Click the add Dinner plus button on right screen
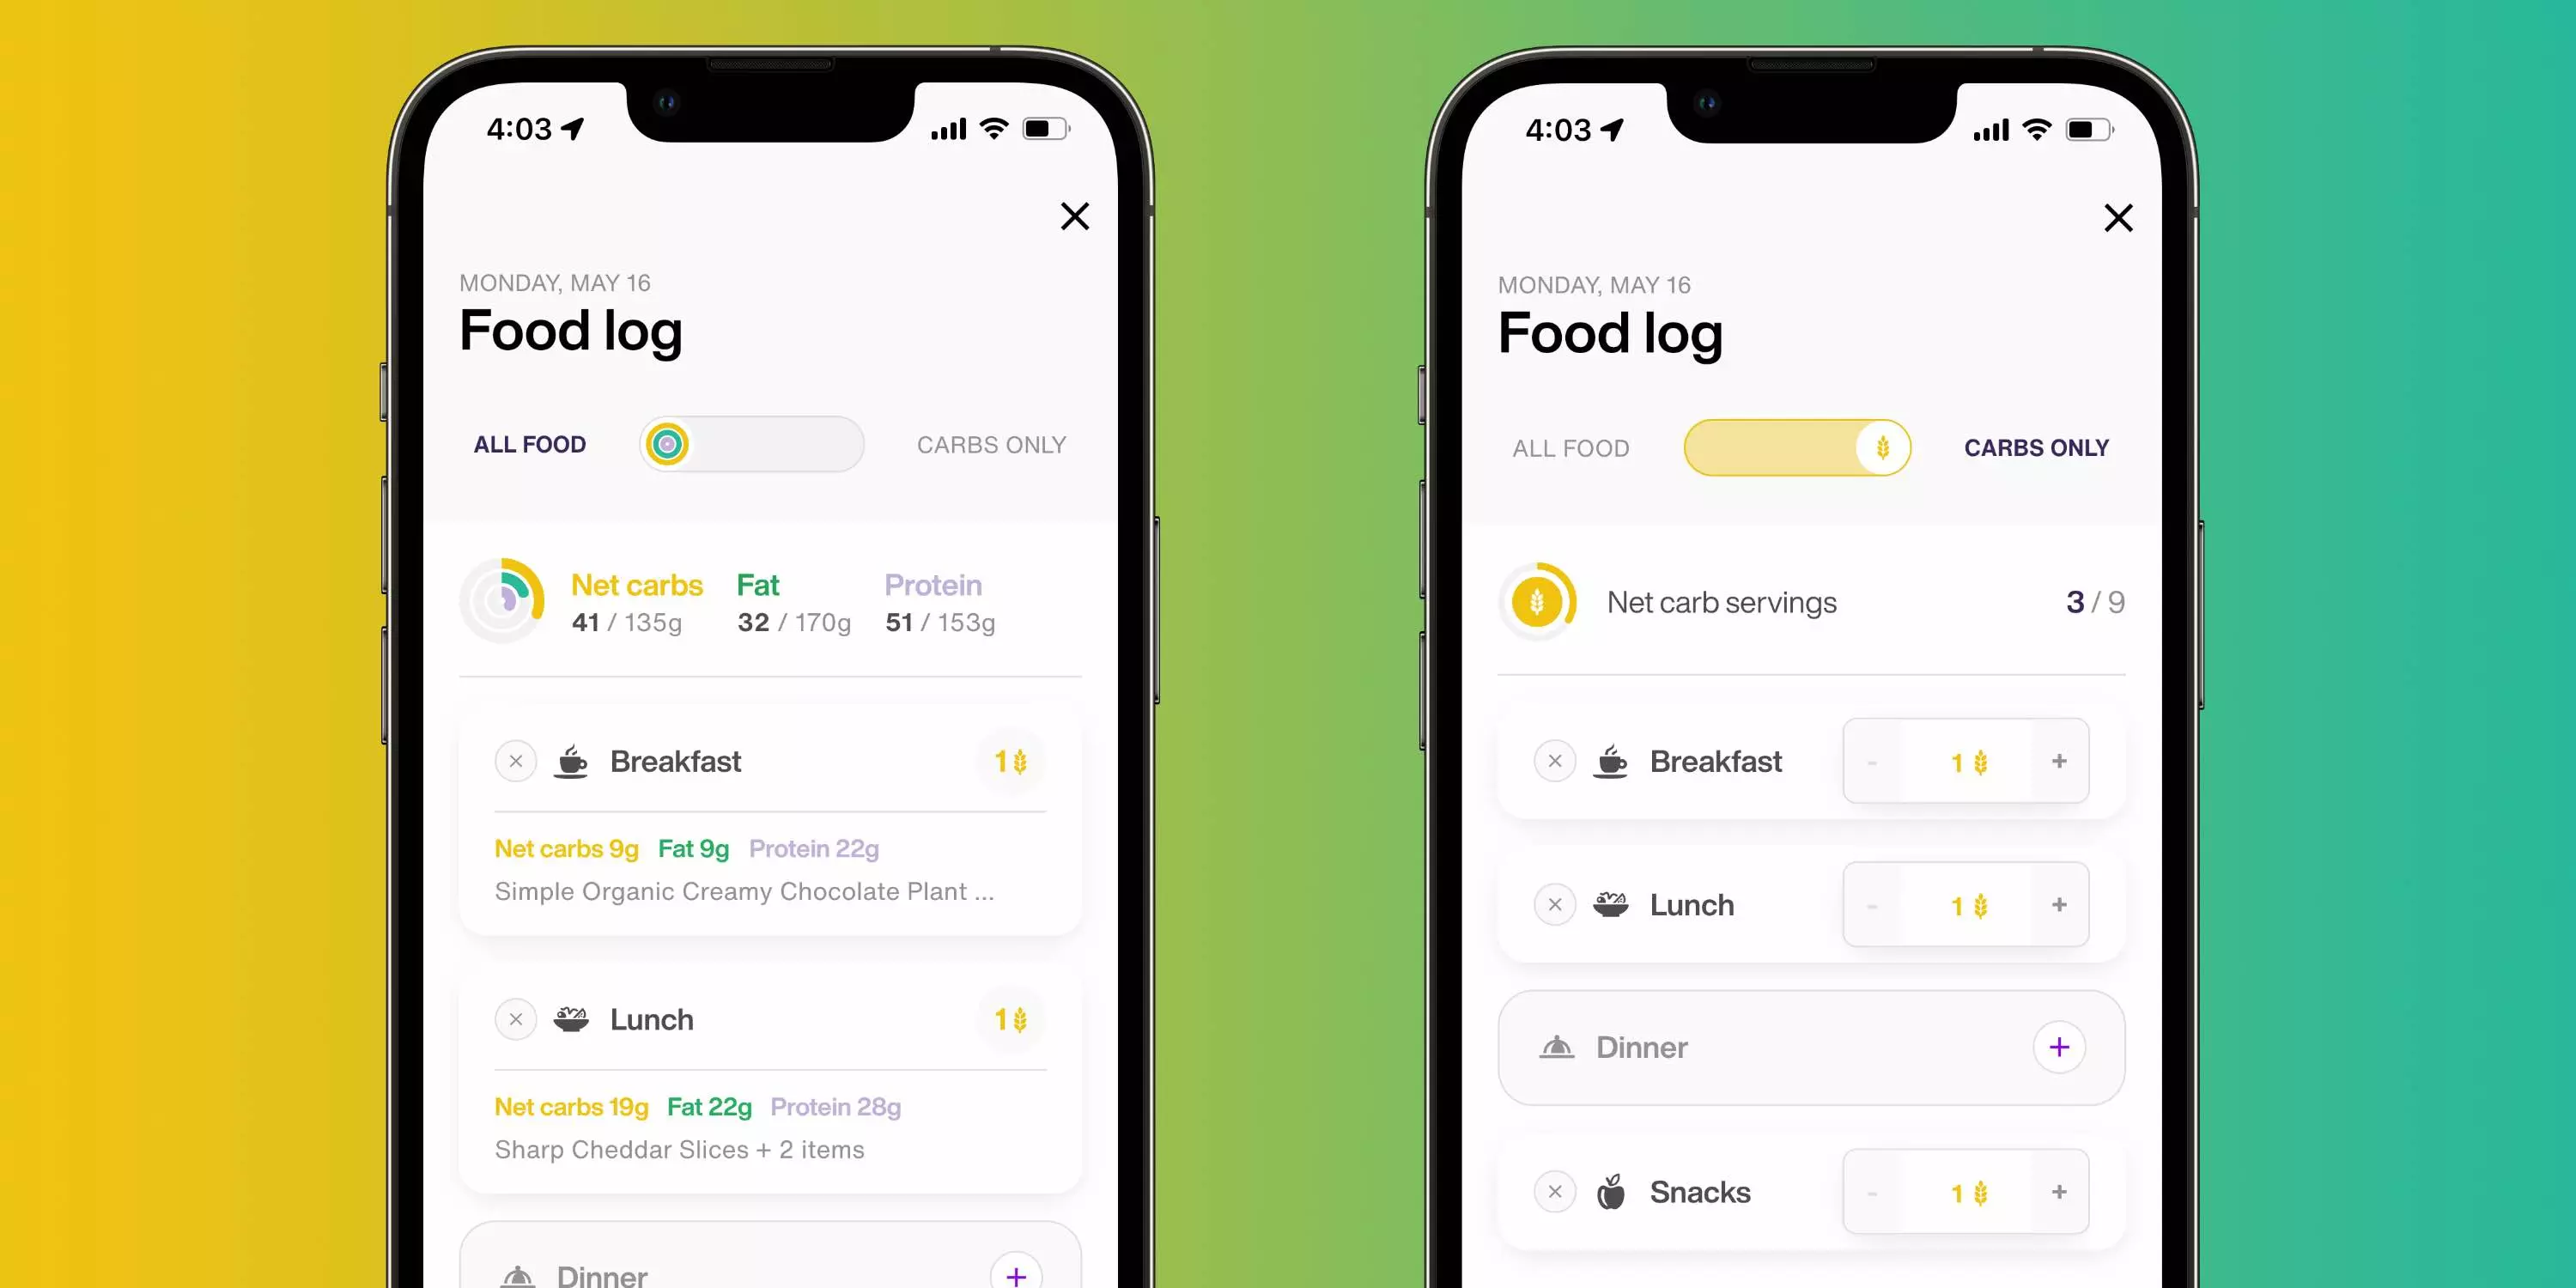 coord(2060,1048)
